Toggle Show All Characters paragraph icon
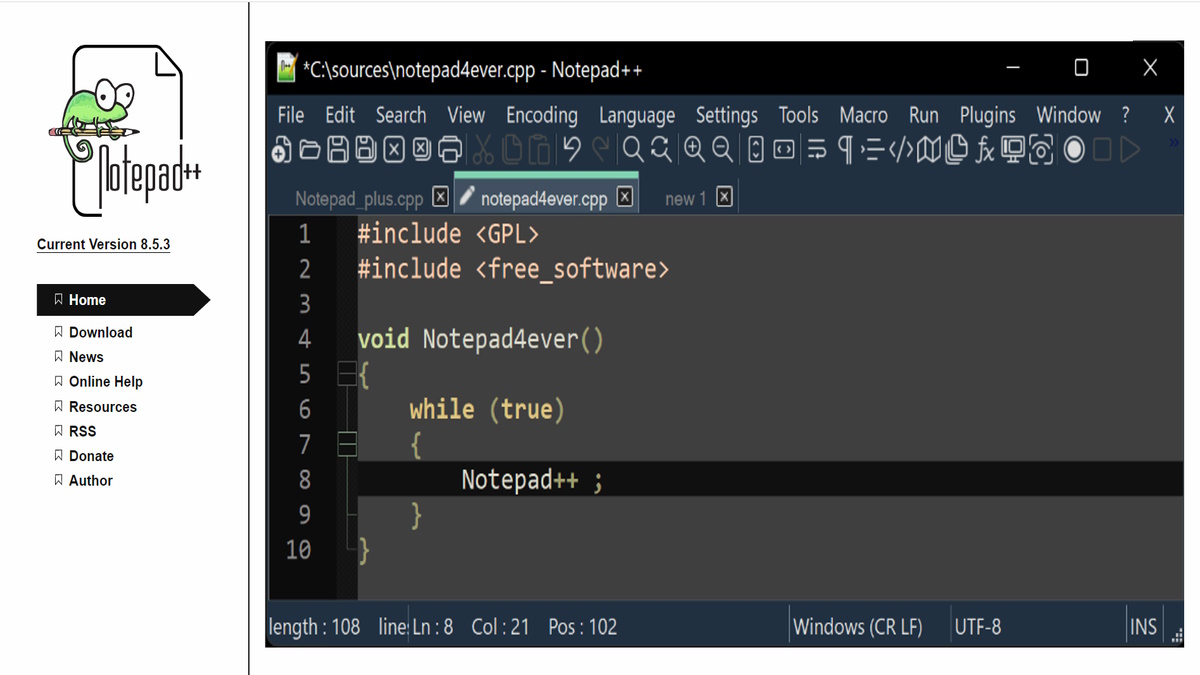 coord(845,150)
